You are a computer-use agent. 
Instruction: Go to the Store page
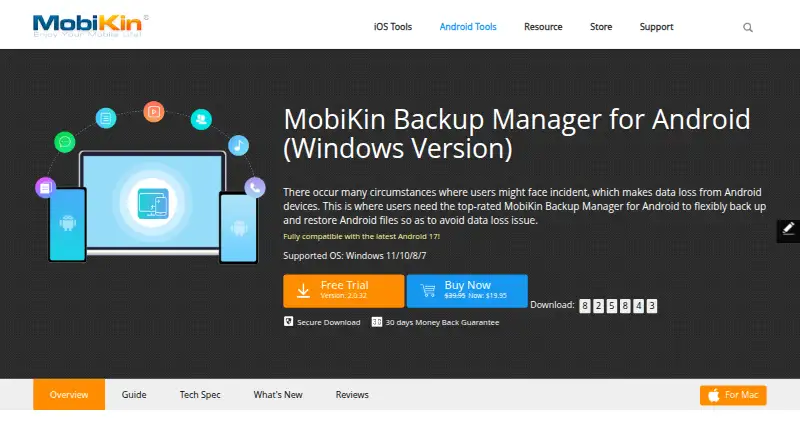(x=601, y=27)
